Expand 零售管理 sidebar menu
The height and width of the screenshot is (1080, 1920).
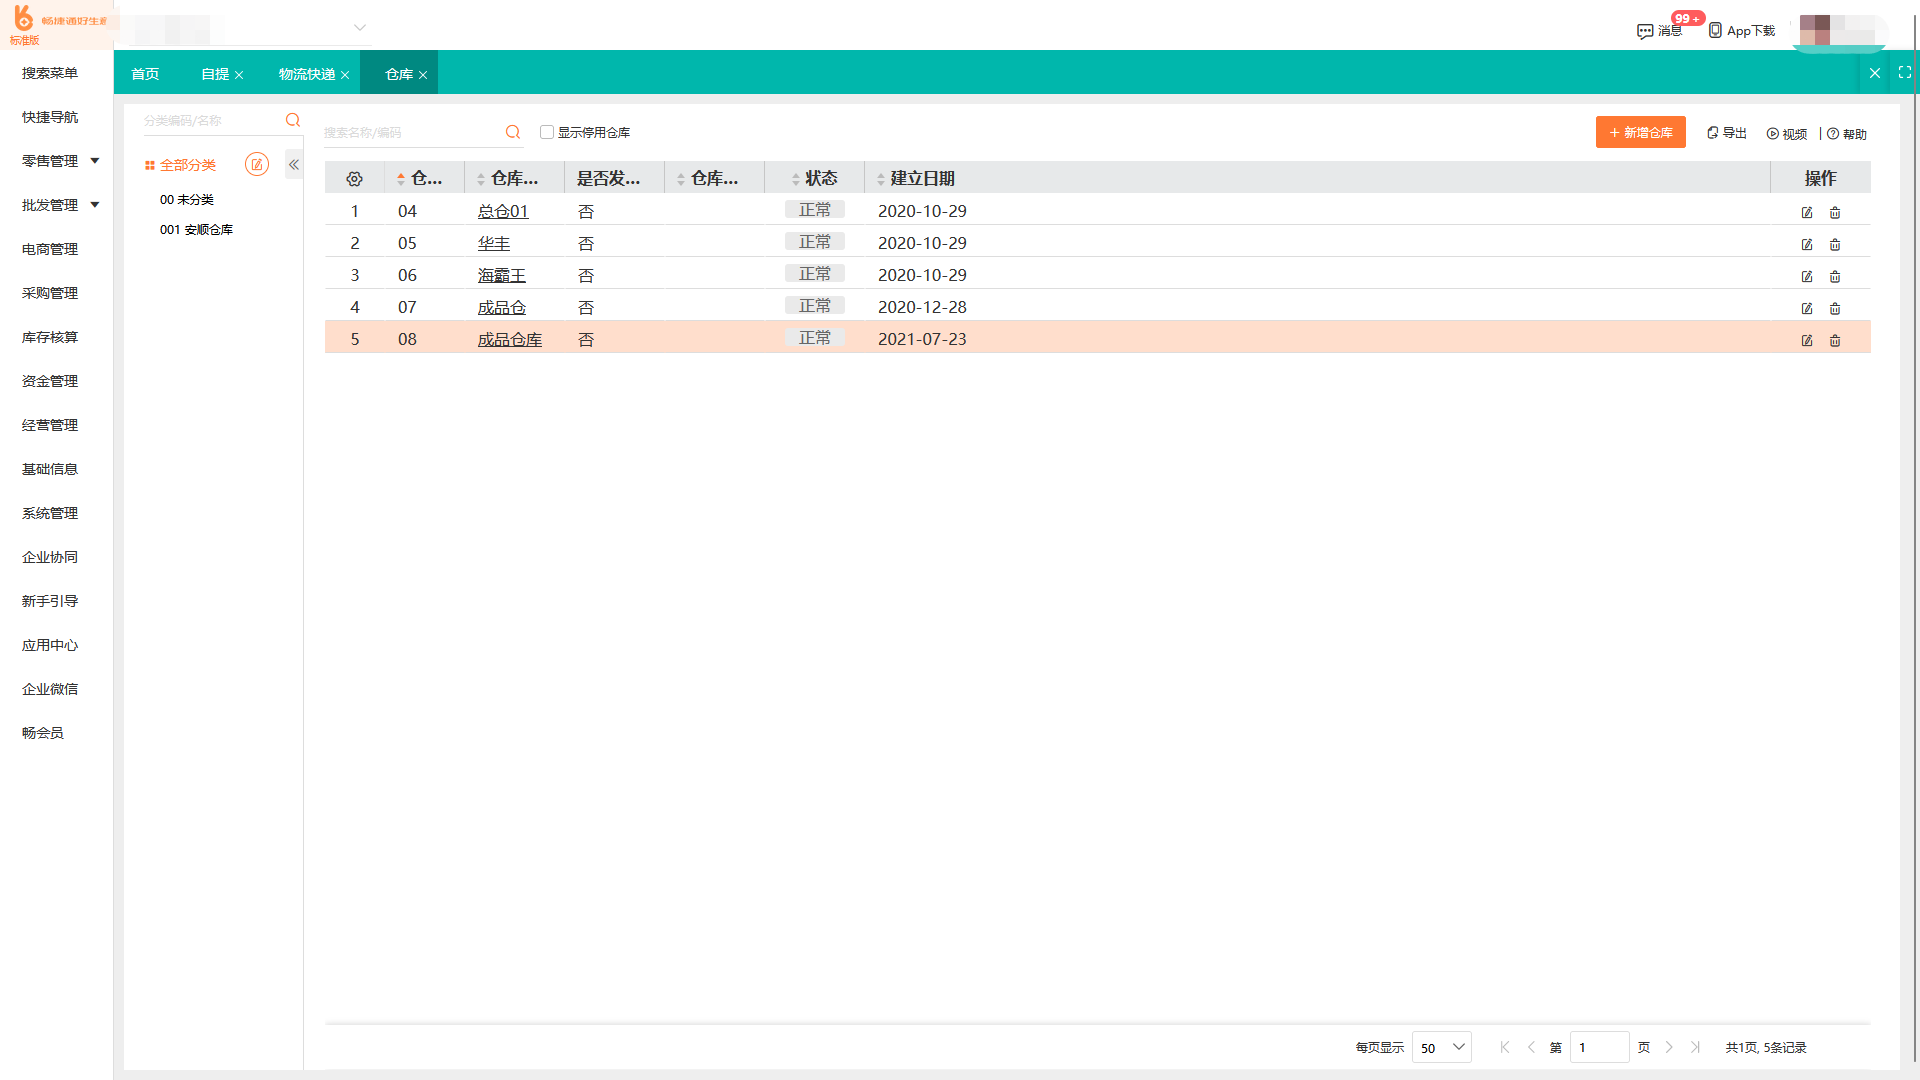point(61,160)
